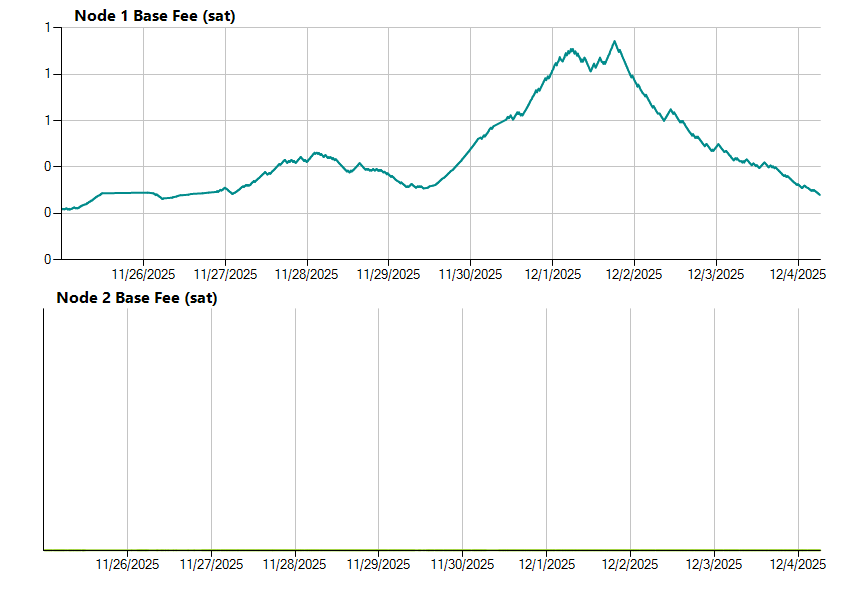The height and width of the screenshot is (600, 860).
Task: Pick 12/3/2025 on the Node 2 x-axis
Action: [x=714, y=564]
